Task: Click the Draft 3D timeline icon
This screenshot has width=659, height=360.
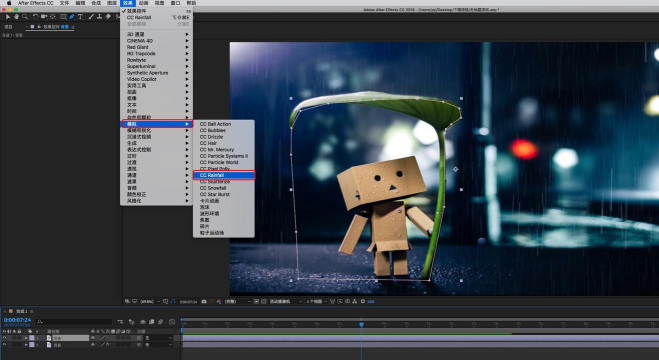Action: point(131,322)
